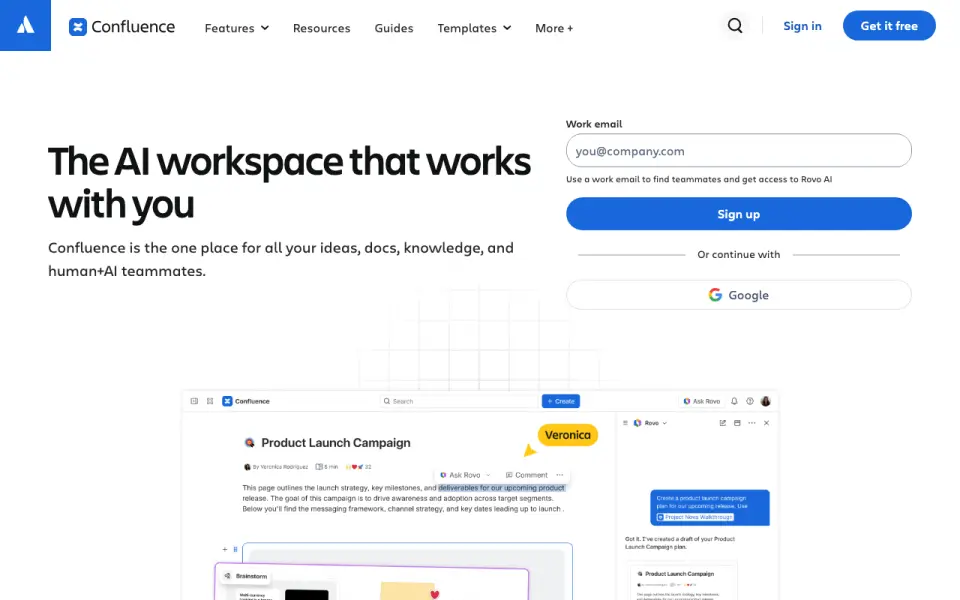This screenshot has width=960, height=600.
Task: Click the yellow sticky note on whiteboard
Action: (x=407, y=591)
